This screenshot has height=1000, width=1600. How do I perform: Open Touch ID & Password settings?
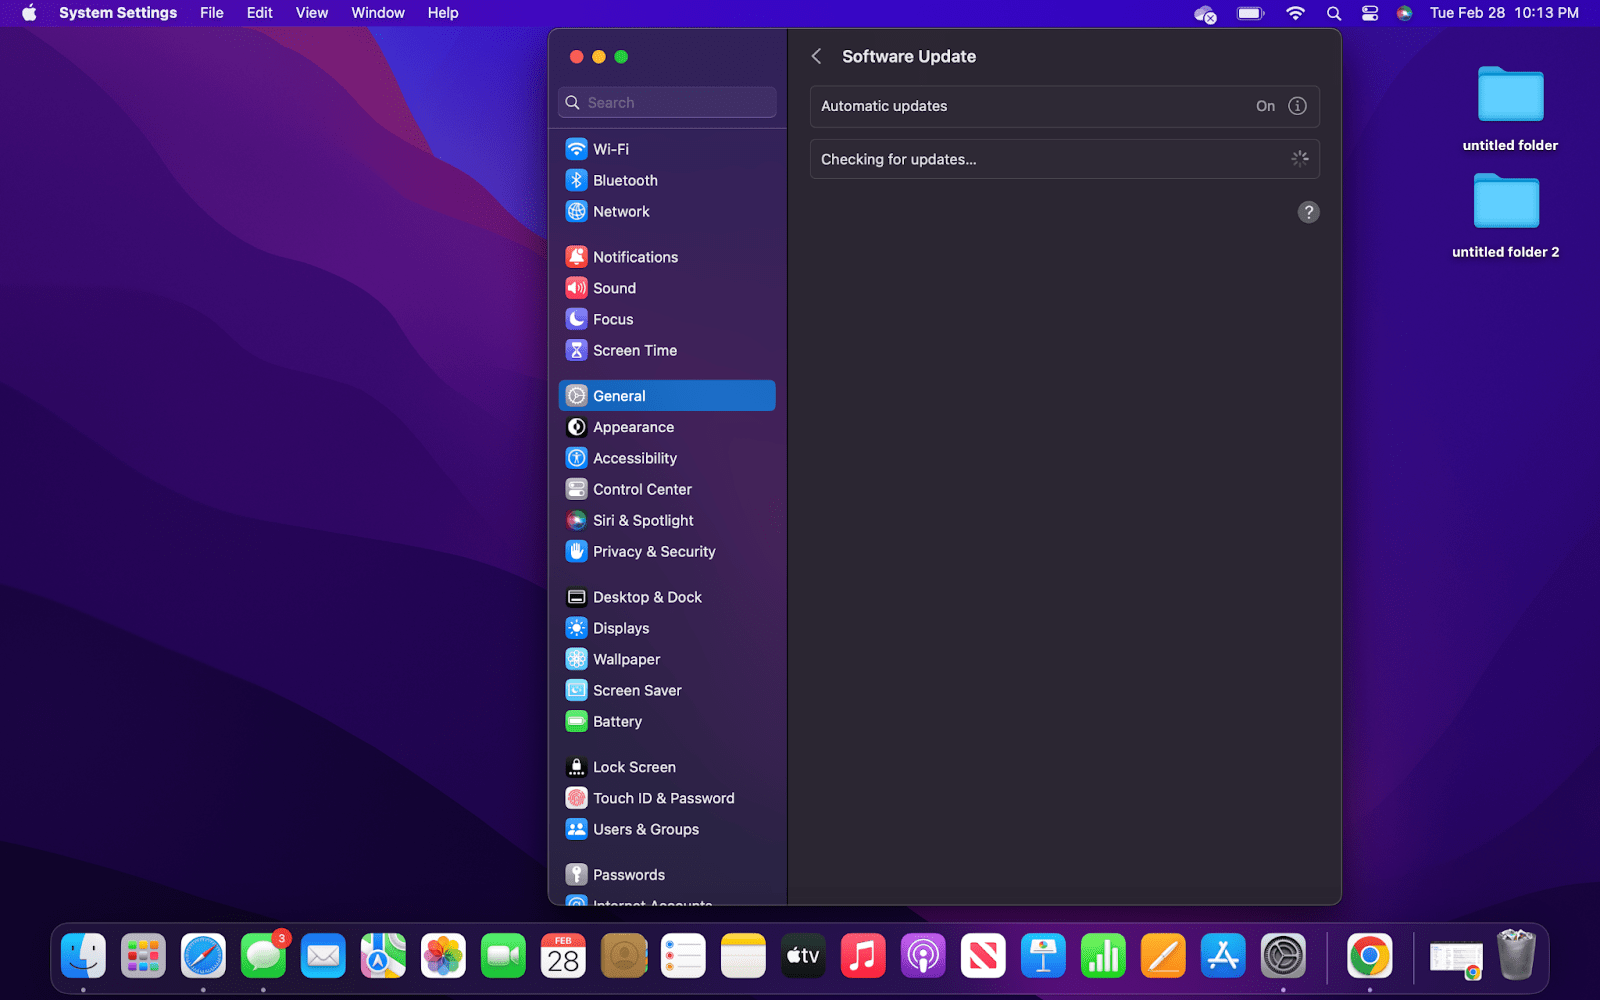tap(664, 798)
